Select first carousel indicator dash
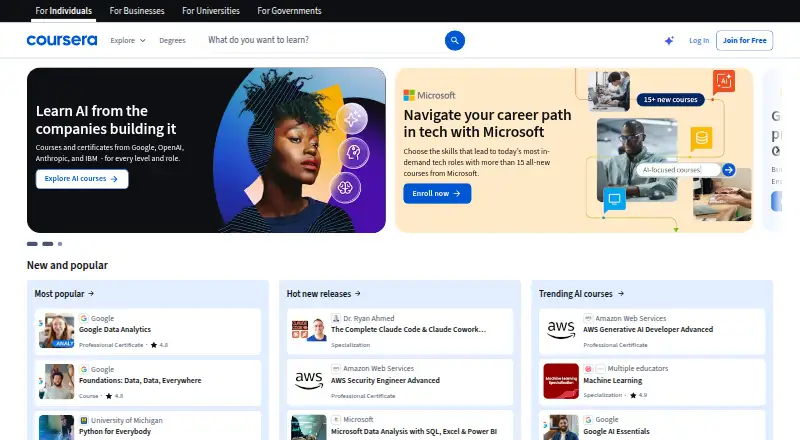The width and height of the screenshot is (800, 440). 32,244
